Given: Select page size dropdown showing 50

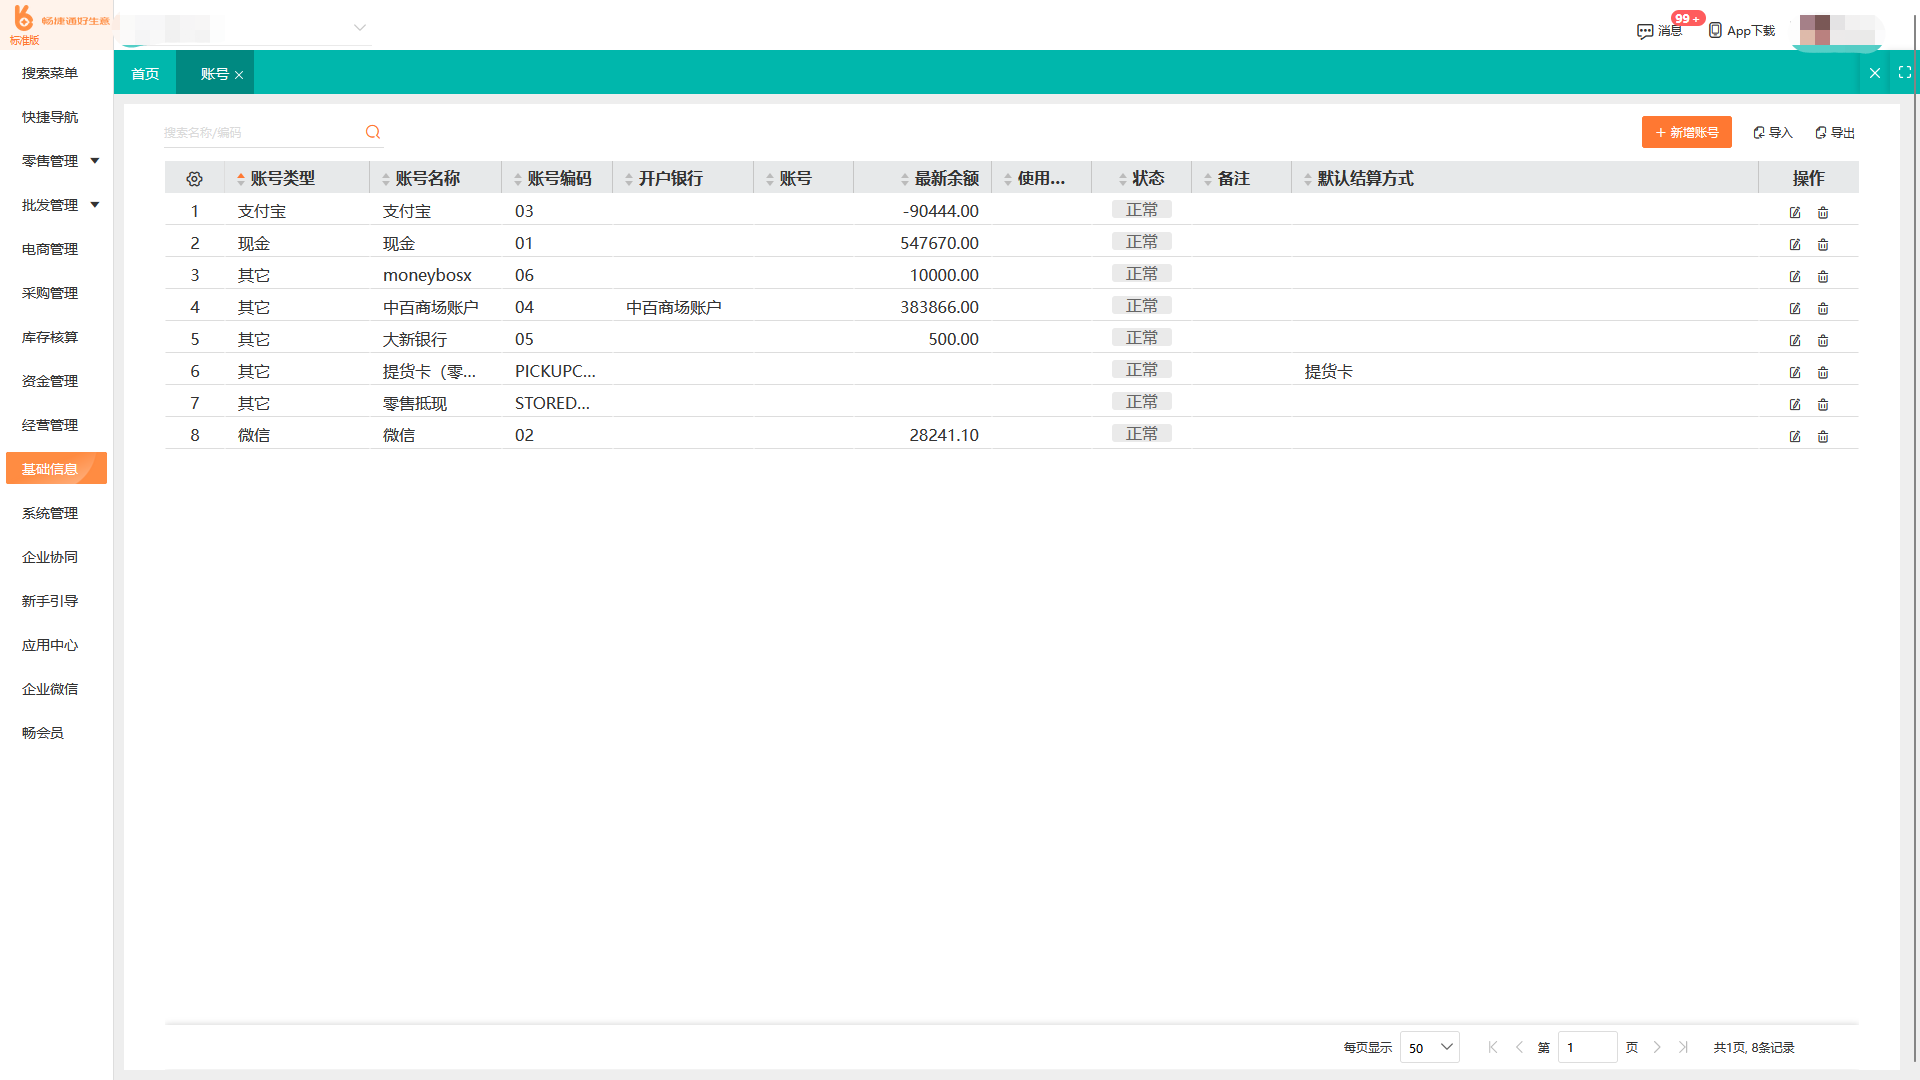Looking at the screenshot, I should tap(1428, 1047).
